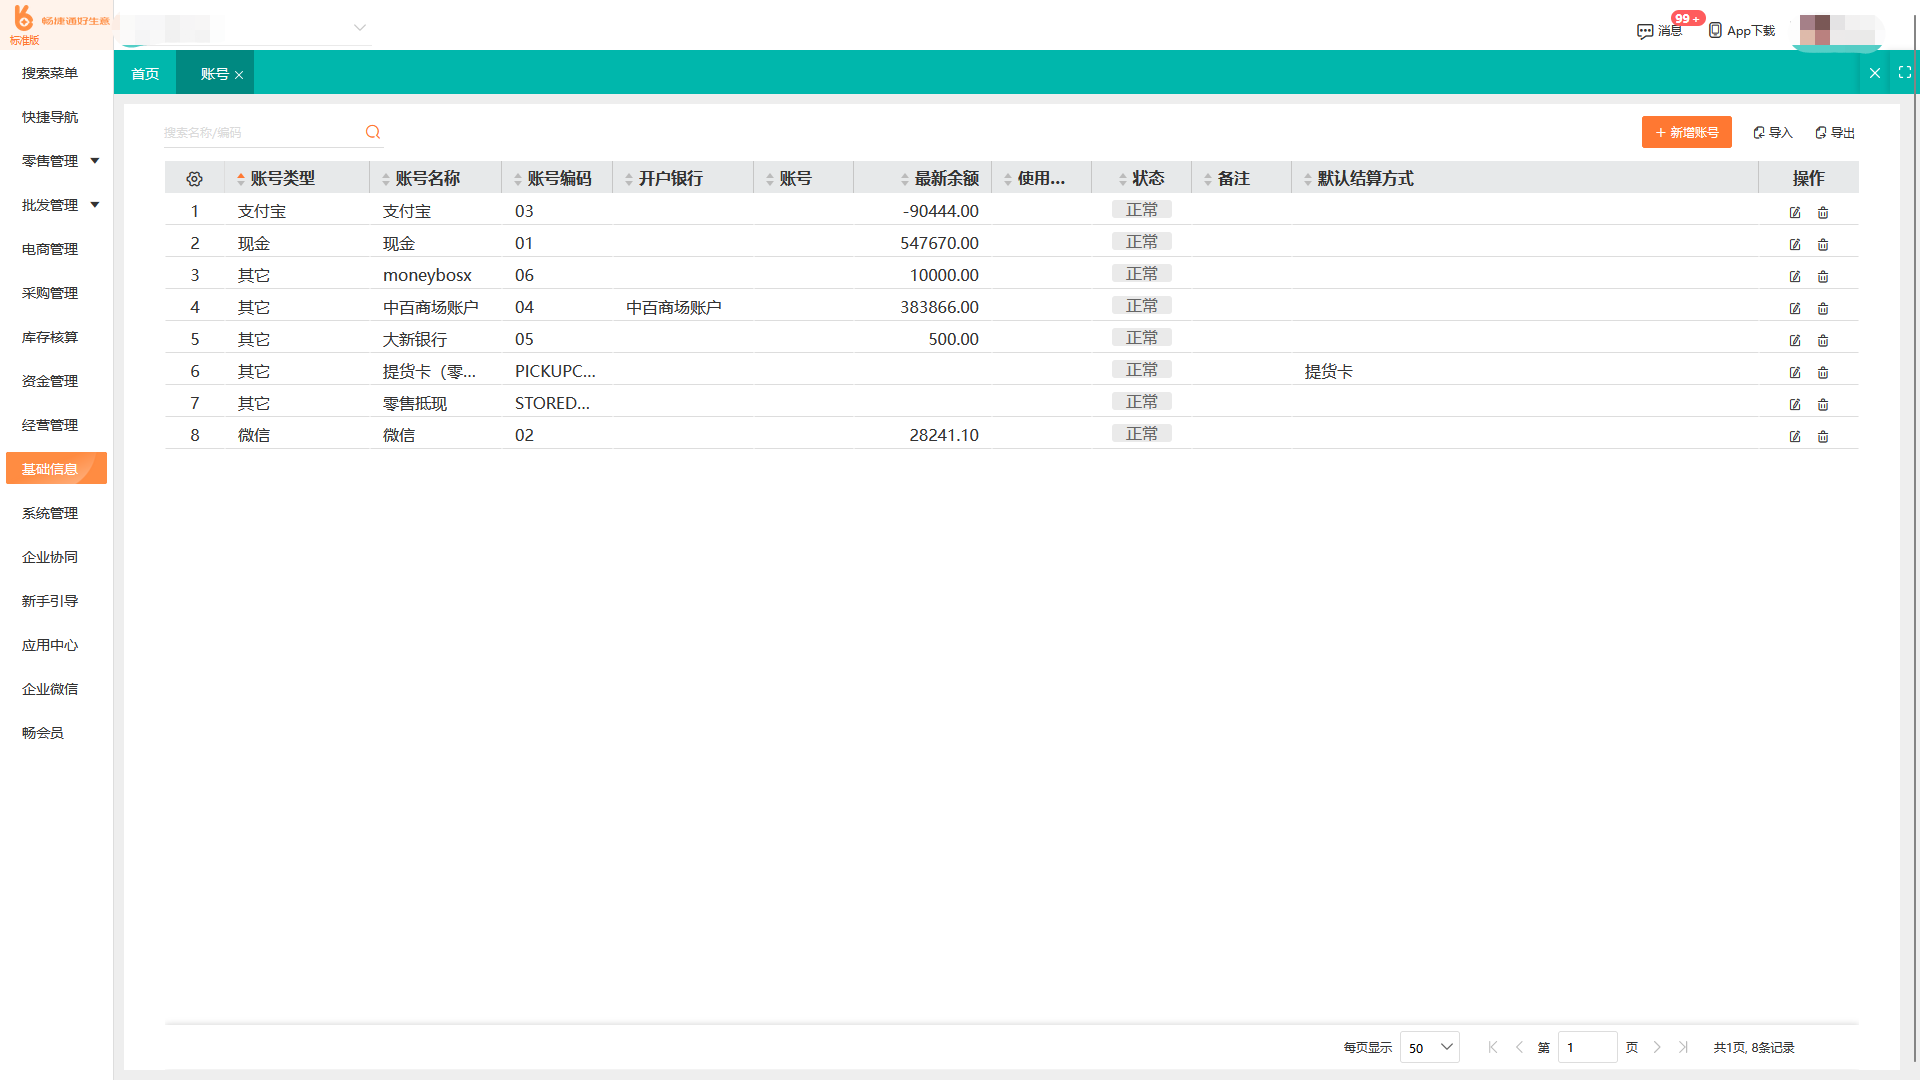Click the 资金管理 sidebar menu item
This screenshot has height=1080, width=1920.
(51, 380)
